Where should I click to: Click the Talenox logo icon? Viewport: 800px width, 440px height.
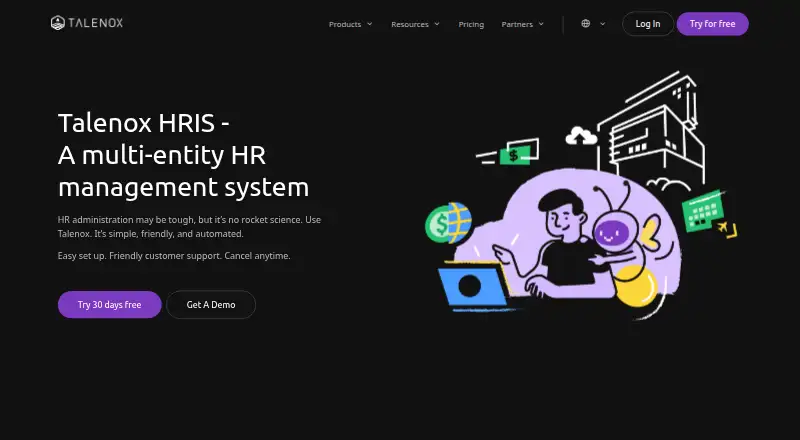pos(58,22)
